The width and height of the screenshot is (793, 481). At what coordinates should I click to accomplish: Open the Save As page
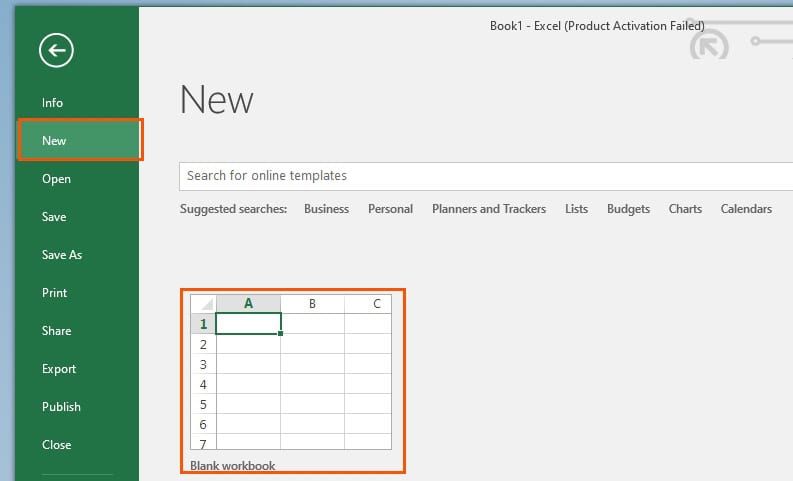click(x=61, y=255)
